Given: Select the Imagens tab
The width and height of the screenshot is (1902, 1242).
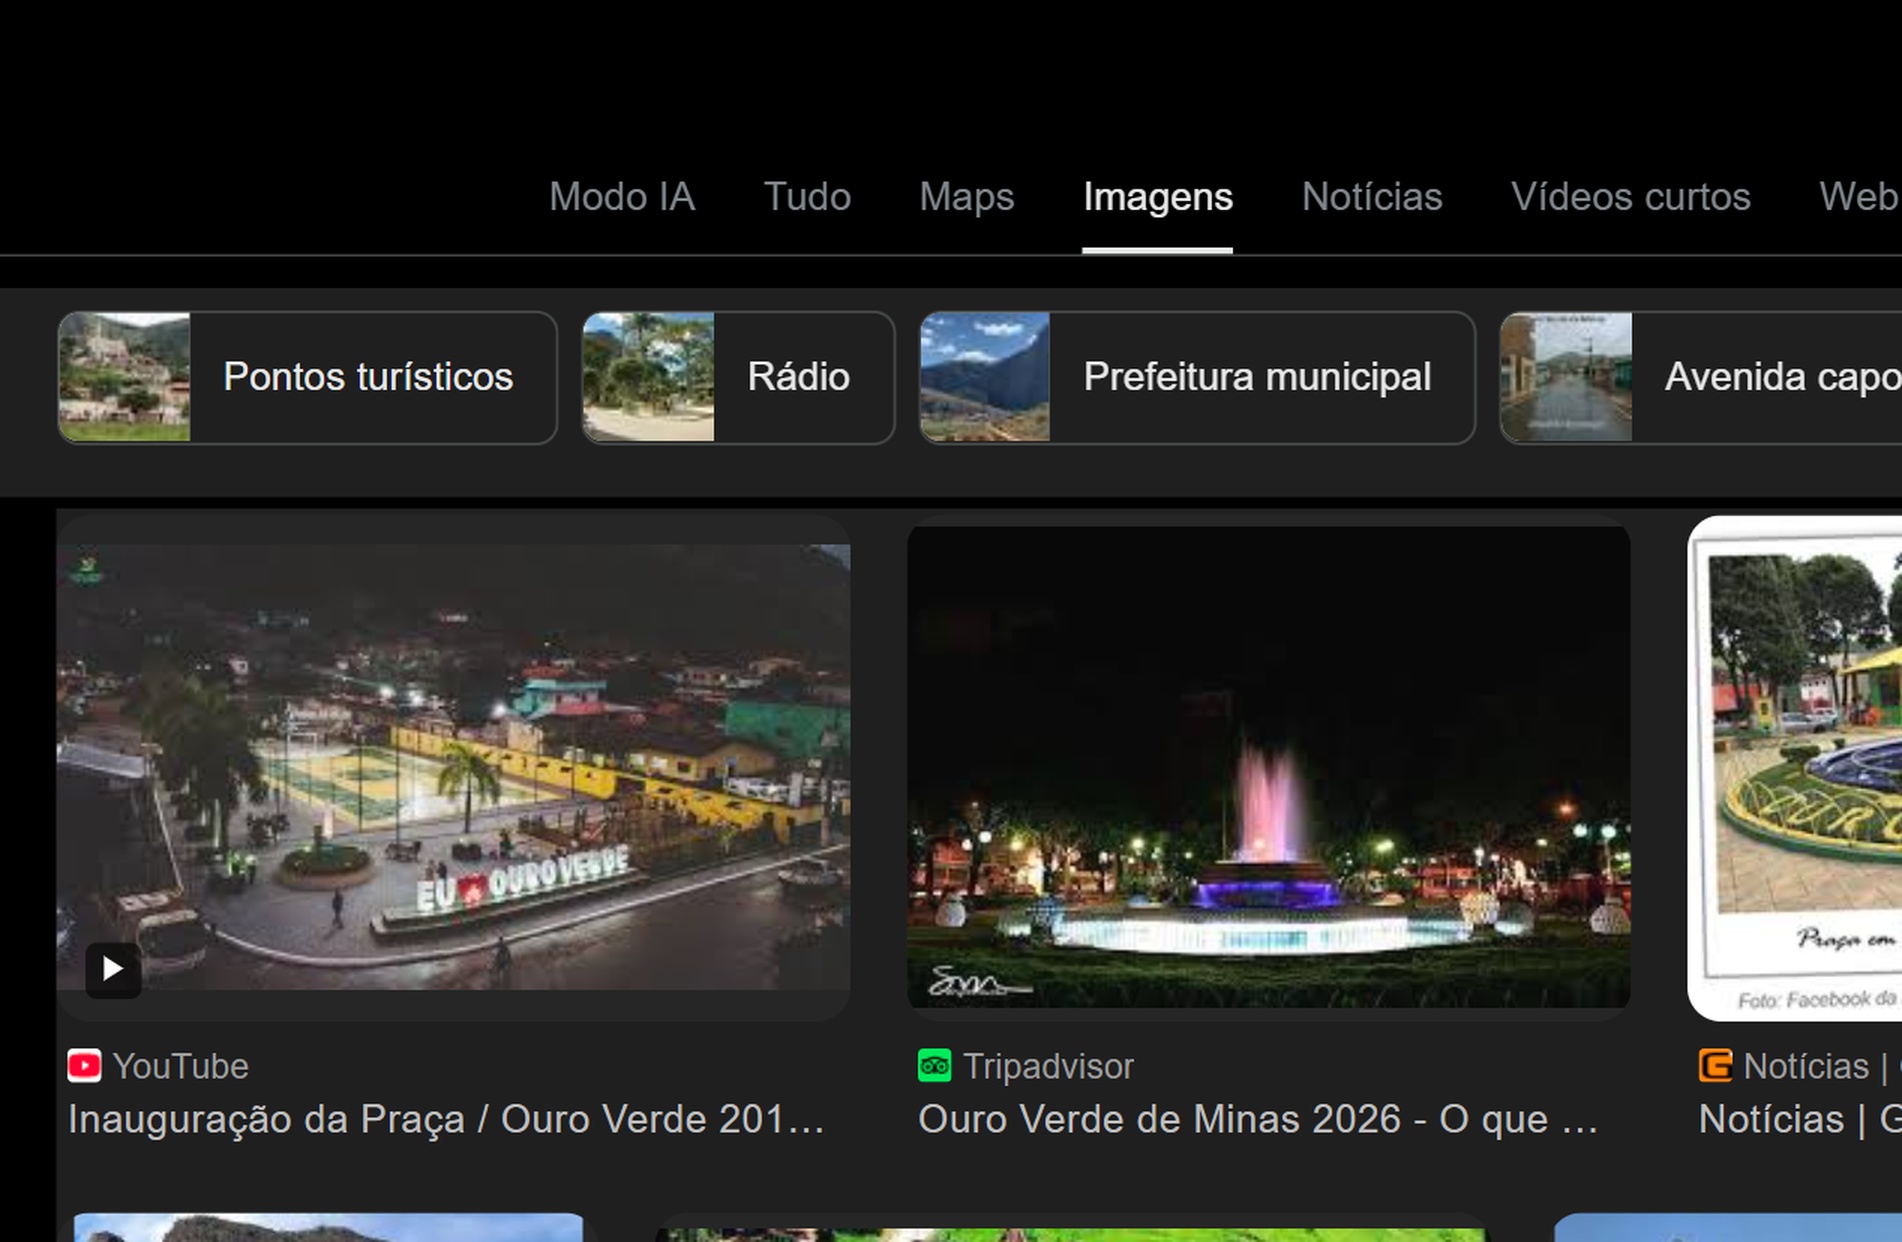Looking at the screenshot, I should pyautogui.click(x=1157, y=197).
